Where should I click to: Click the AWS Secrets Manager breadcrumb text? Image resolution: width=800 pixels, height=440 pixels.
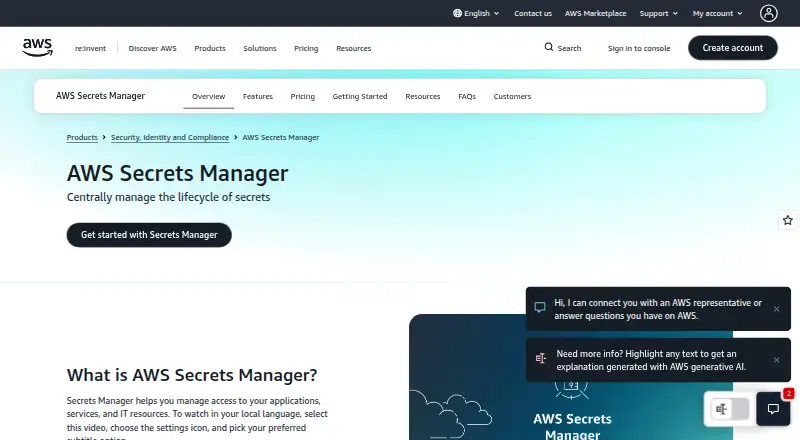281,137
